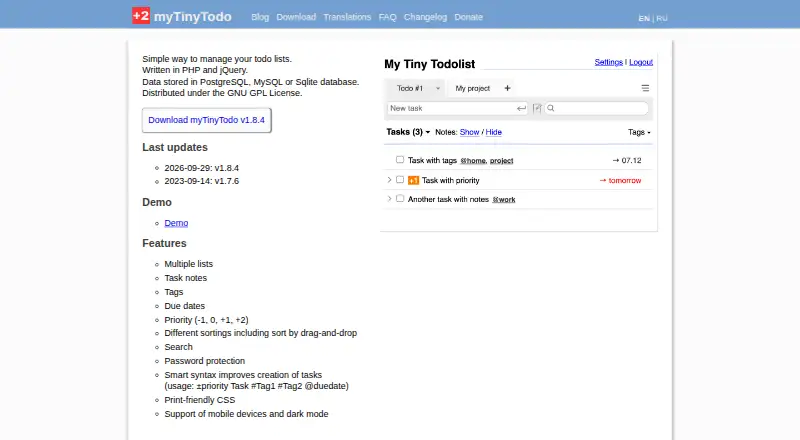This screenshot has height=440, width=800.
Task: Open the Download menu item
Action: [296, 17]
